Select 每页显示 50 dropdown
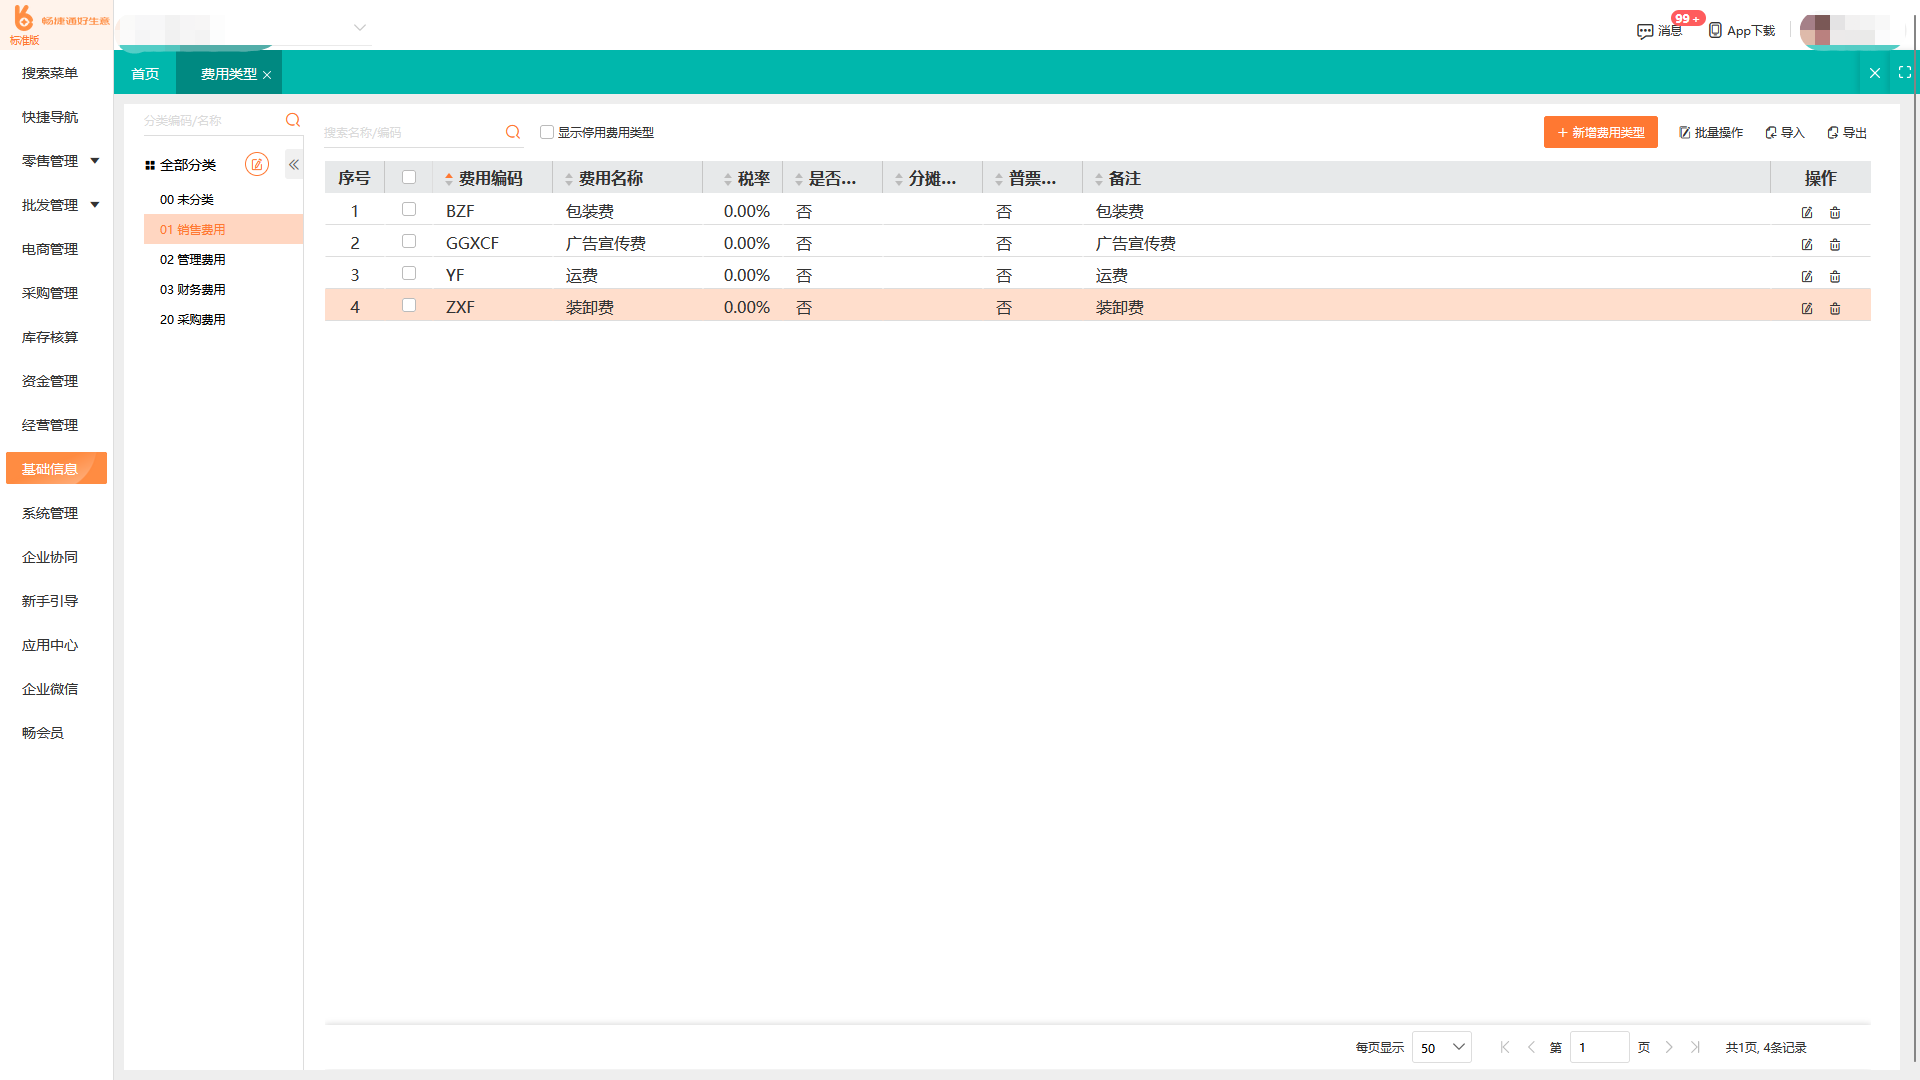This screenshot has height=1080, width=1920. (1439, 1047)
